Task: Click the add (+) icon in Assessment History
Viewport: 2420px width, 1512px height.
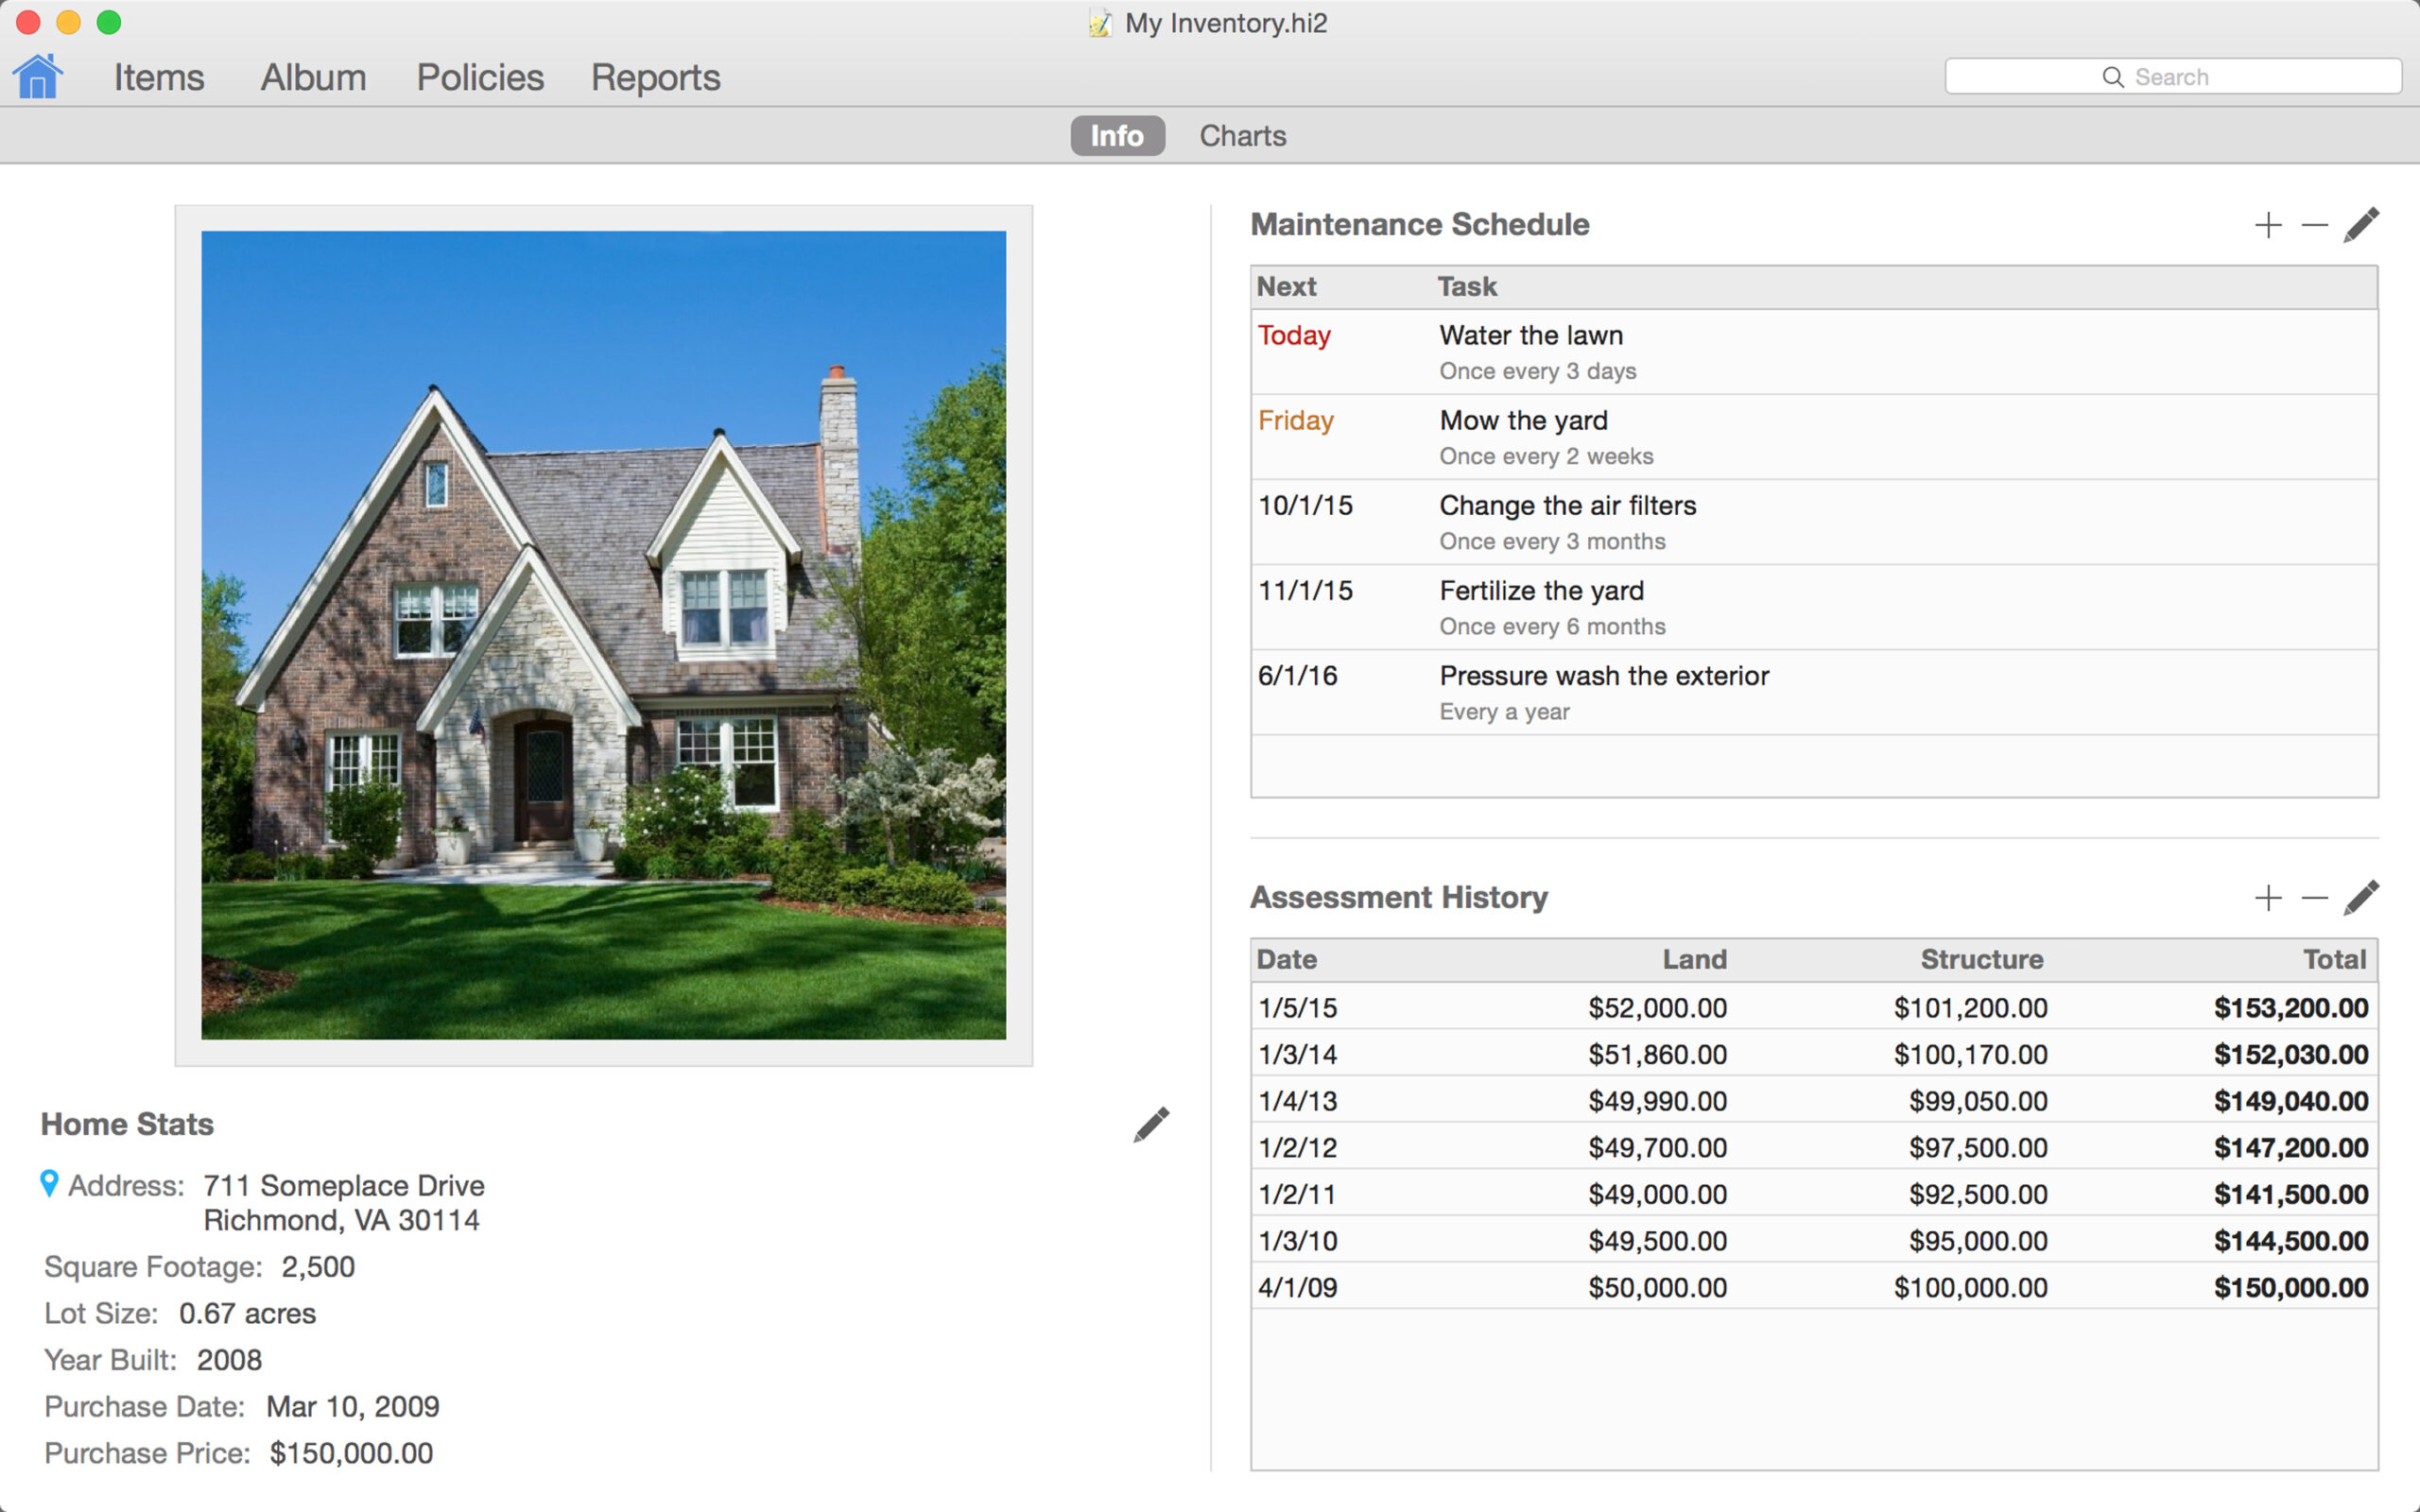Action: point(2269,901)
